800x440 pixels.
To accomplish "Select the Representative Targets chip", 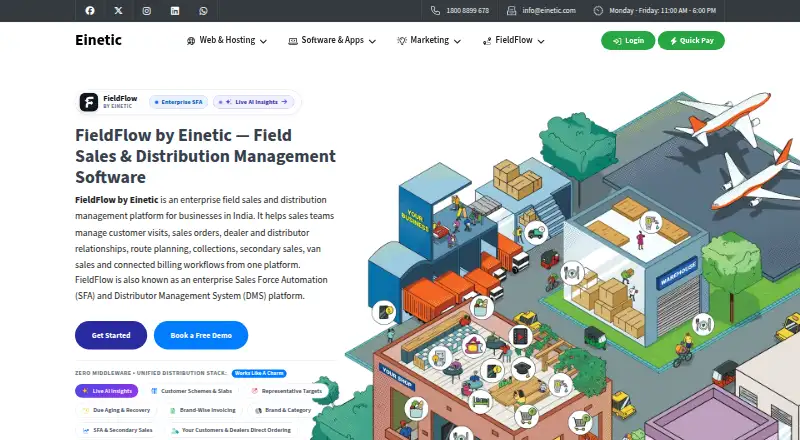I will [x=286, y=391].
